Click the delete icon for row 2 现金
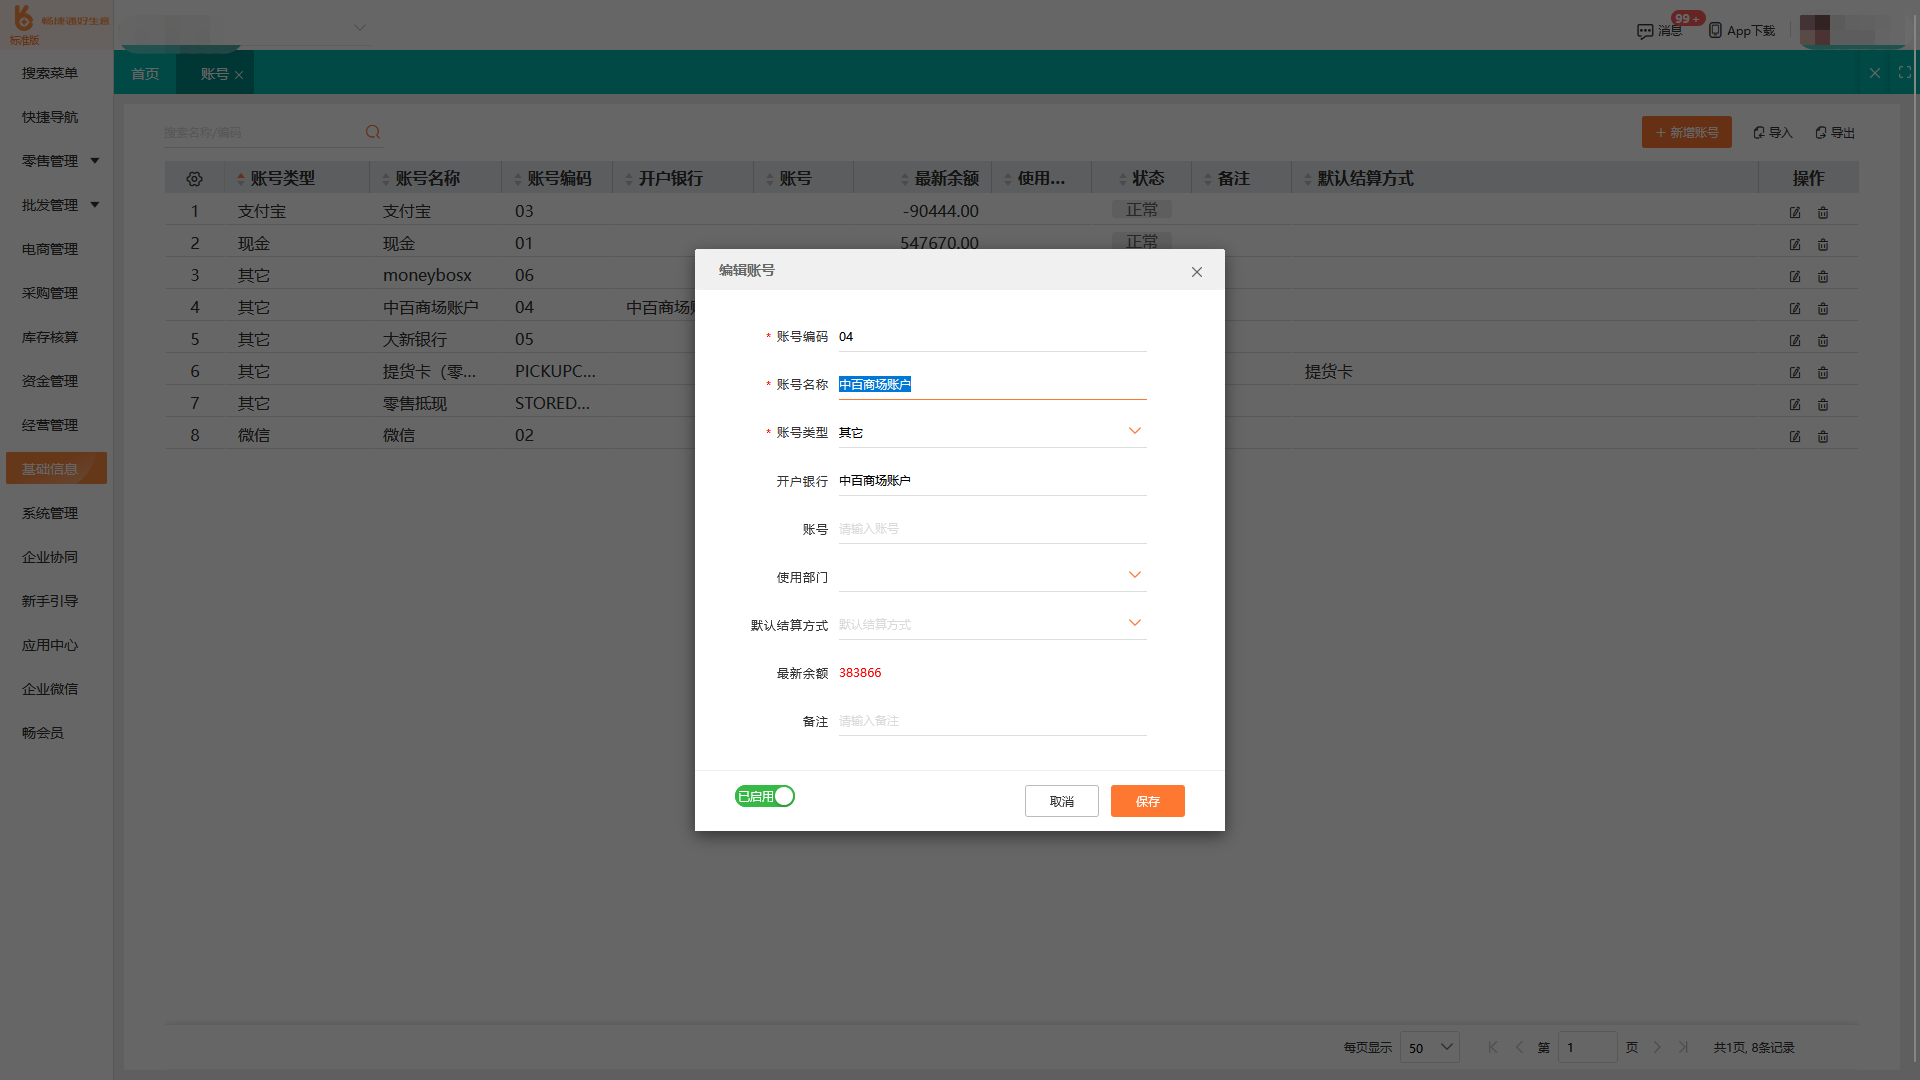Viewport: 1920px width, 1080px height. tap(1824, 244)
